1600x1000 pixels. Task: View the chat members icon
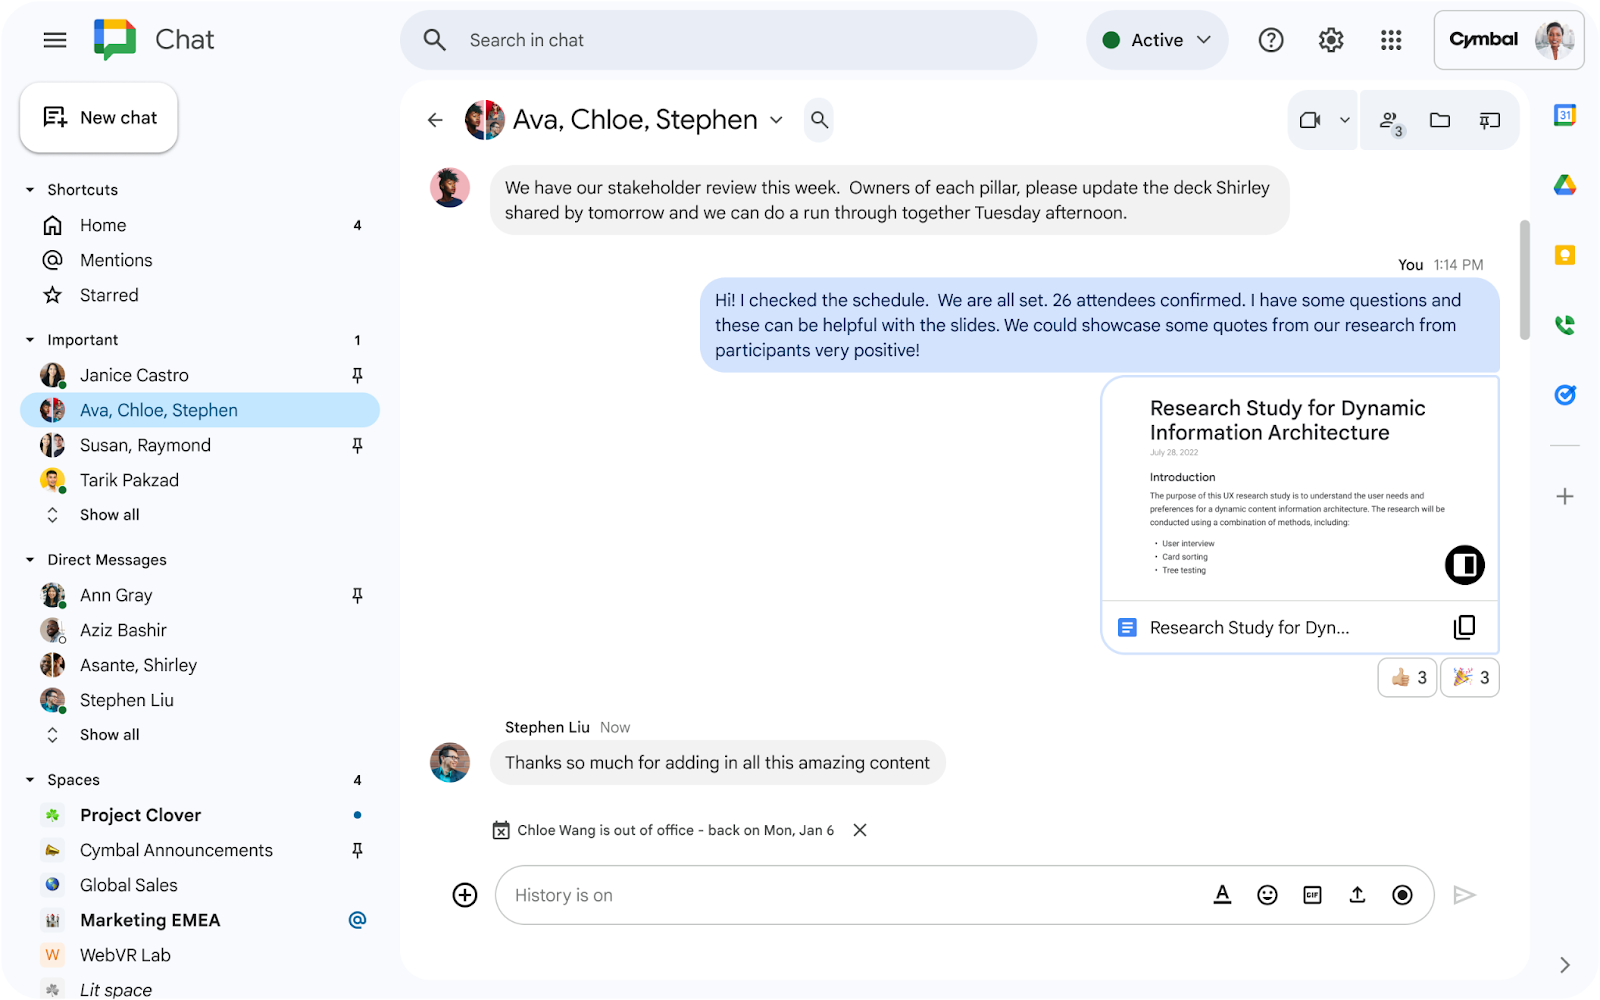pyautogui.click(x=1390, y=121)
